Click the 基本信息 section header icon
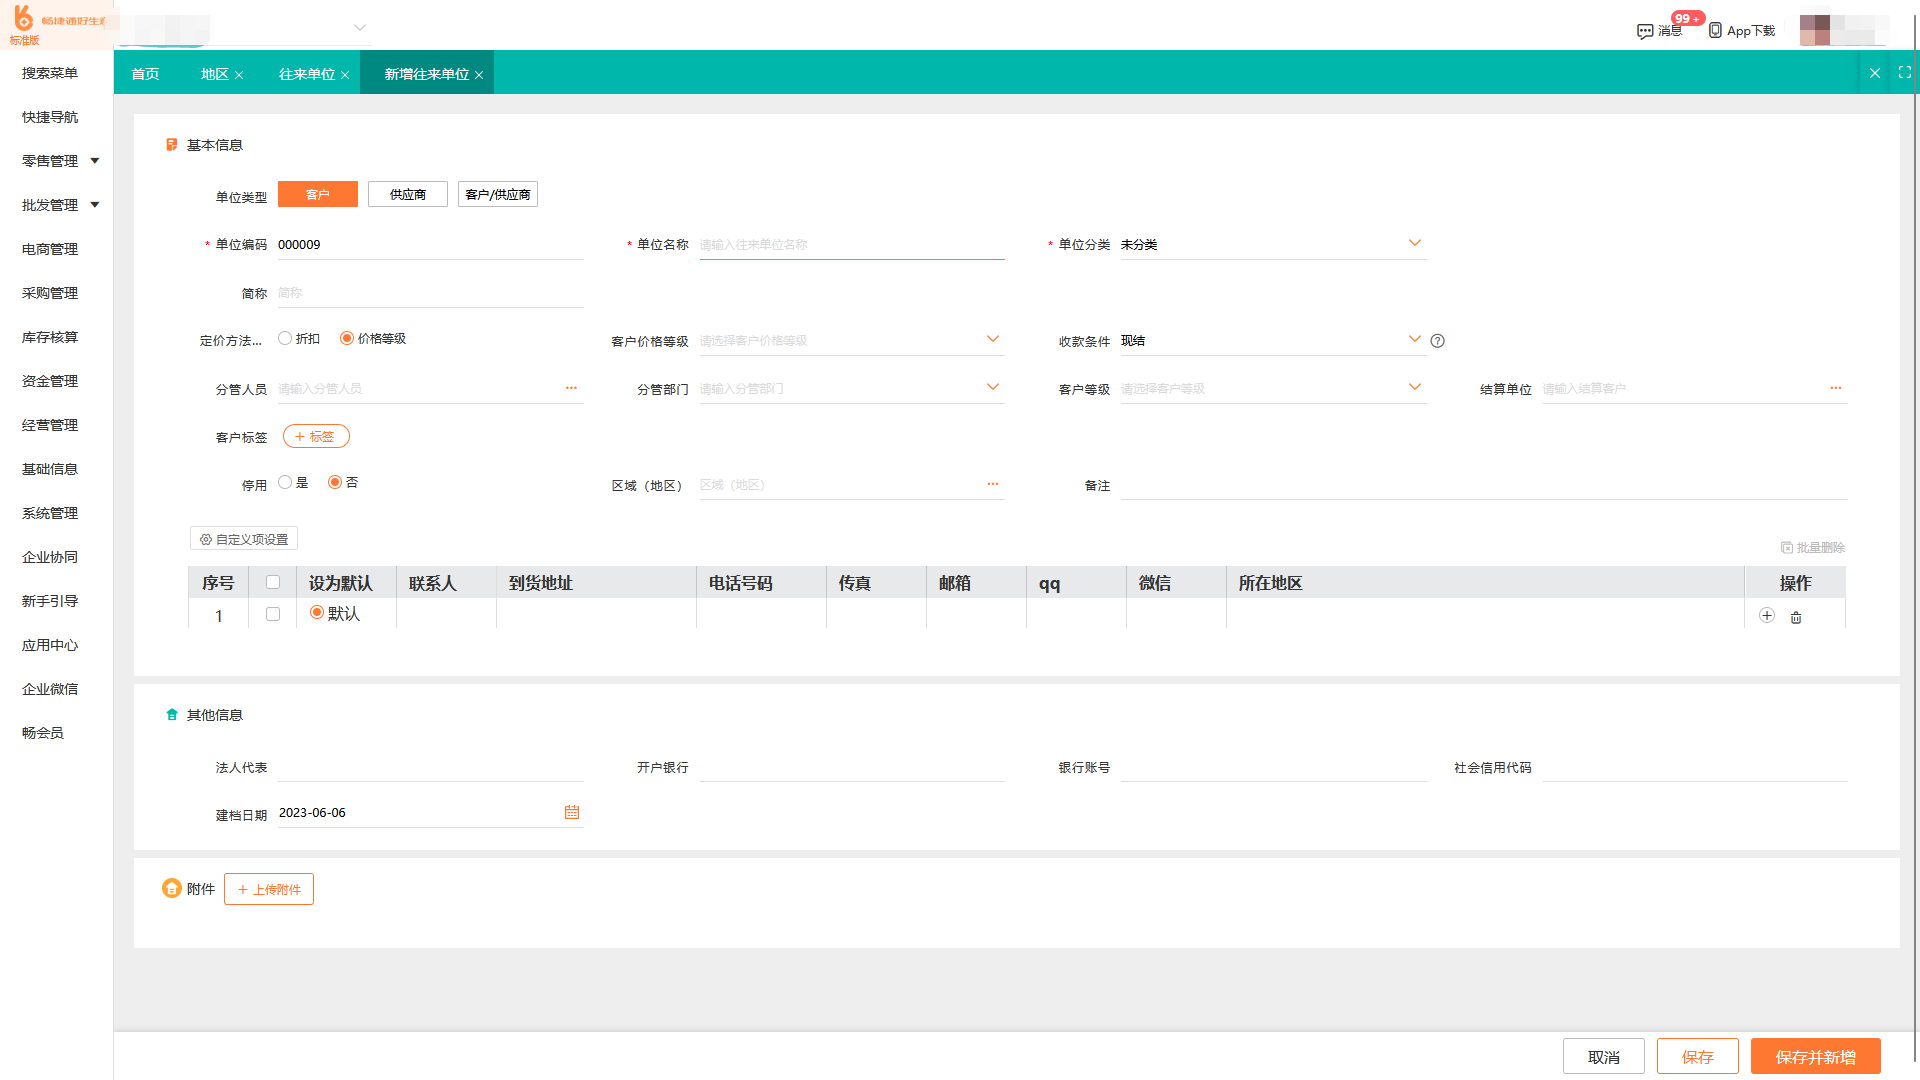Image resolution: width=1920 pixels, height=1080 pixels. (171, 144)
